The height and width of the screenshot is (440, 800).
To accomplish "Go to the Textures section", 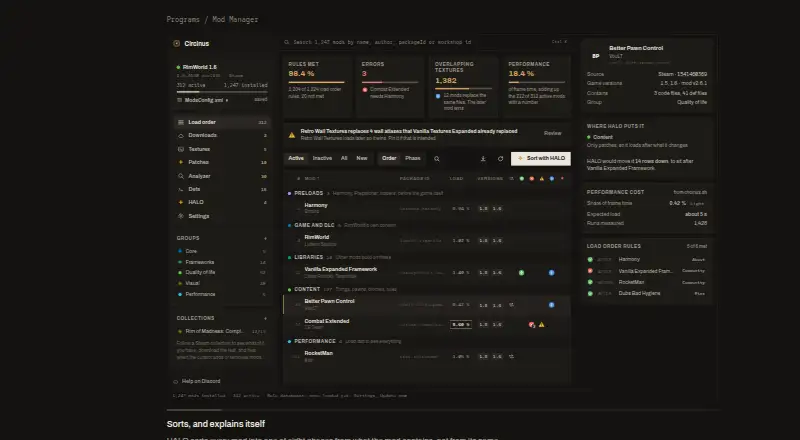I will tap(222, 149).
